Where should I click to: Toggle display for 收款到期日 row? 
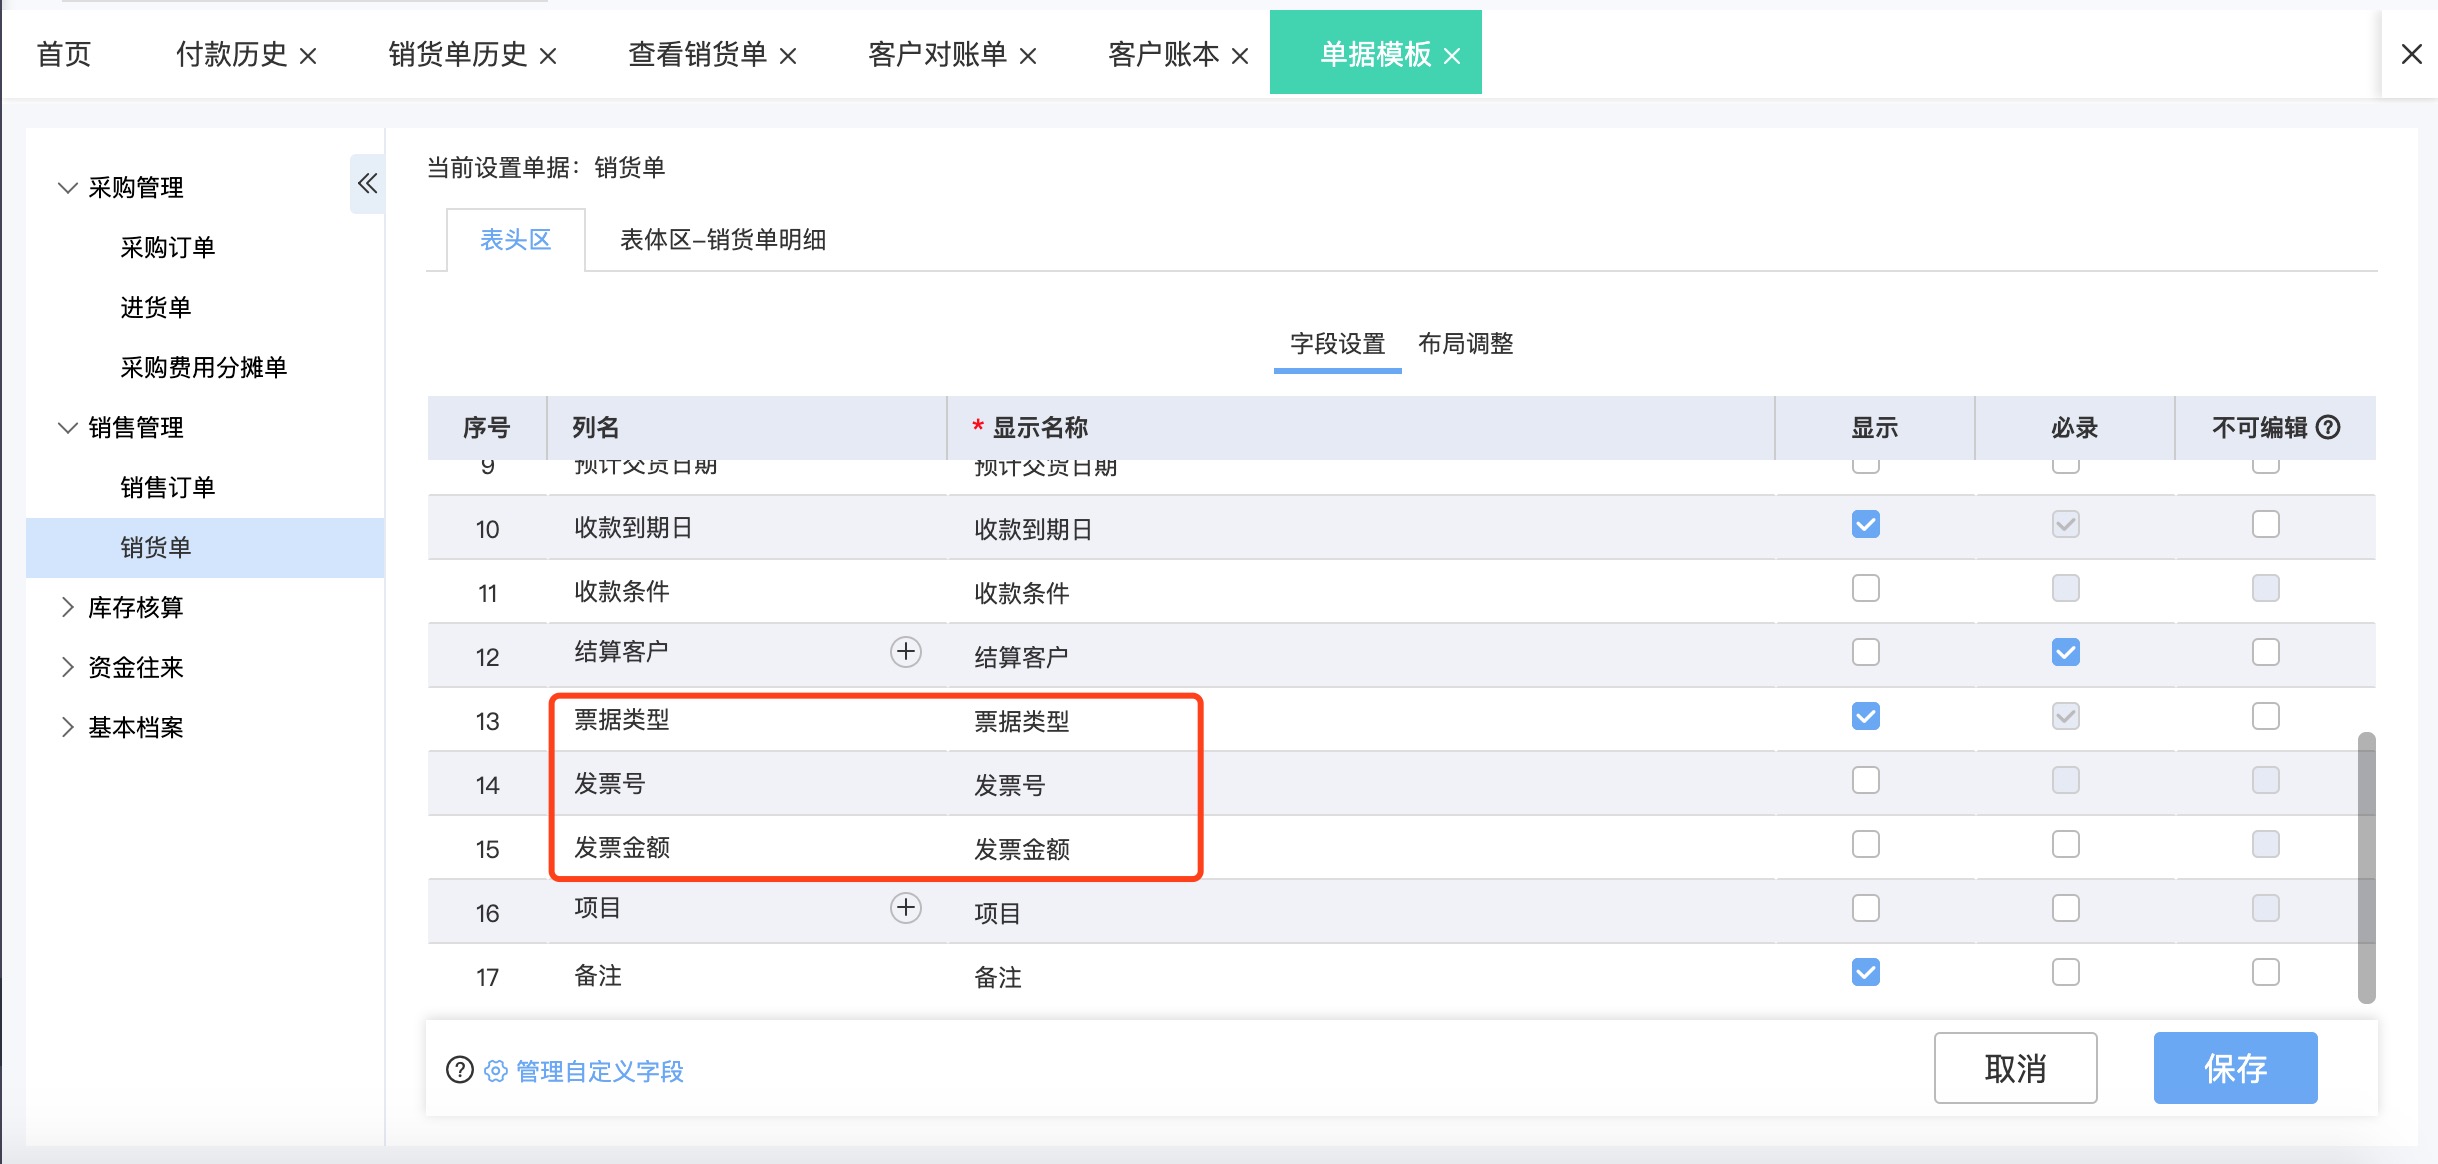1866,525
